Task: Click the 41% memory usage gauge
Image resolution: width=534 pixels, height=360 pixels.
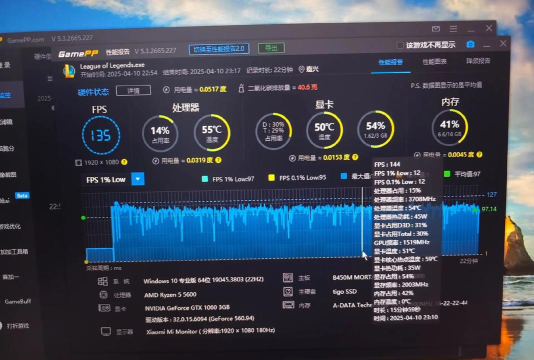Action: coord(450,127)
